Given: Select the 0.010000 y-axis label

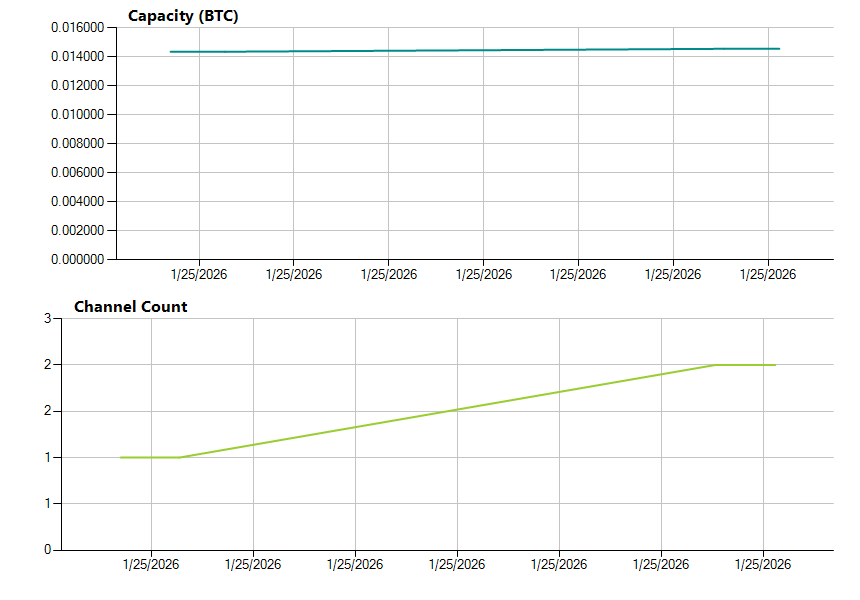Looking at the screenshot, I should (x=77, y=114).
